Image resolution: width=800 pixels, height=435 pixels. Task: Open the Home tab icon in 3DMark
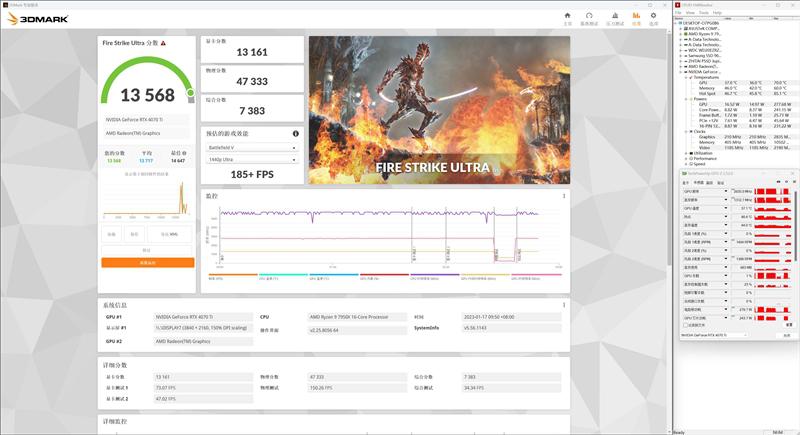[568, 17]
